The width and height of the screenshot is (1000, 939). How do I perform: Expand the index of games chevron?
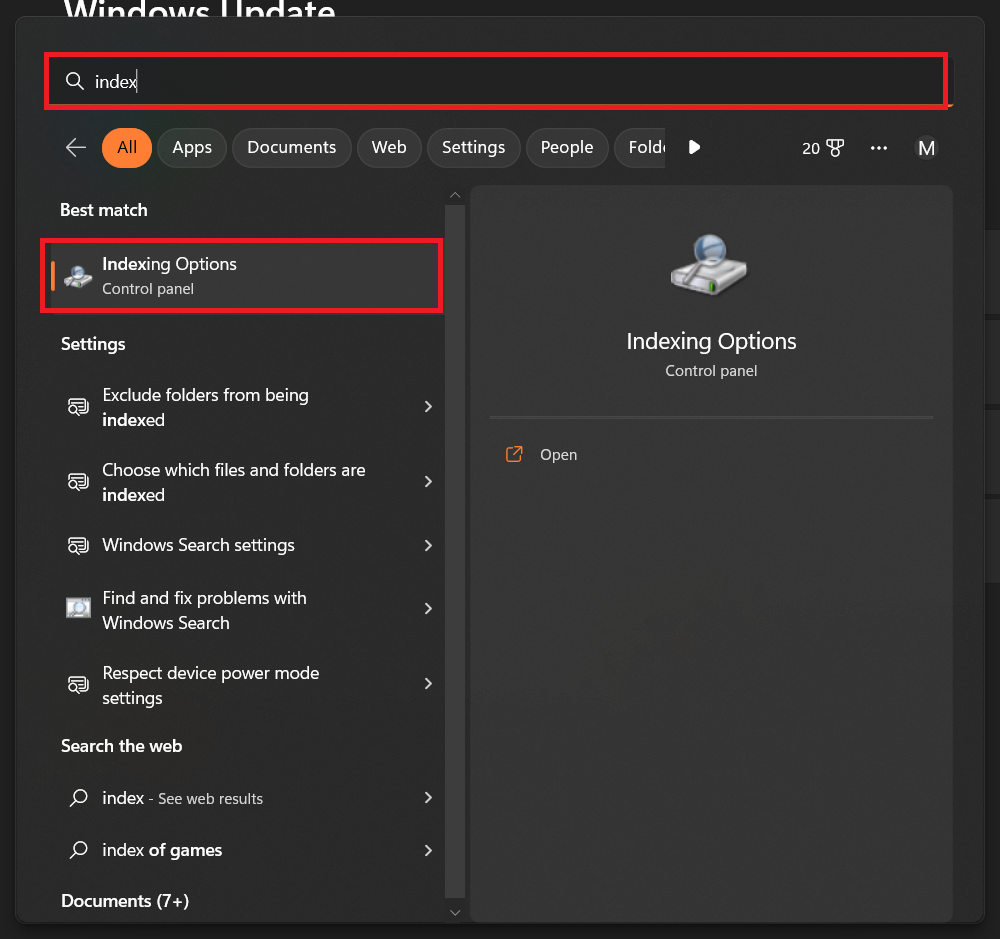(428, 850)
